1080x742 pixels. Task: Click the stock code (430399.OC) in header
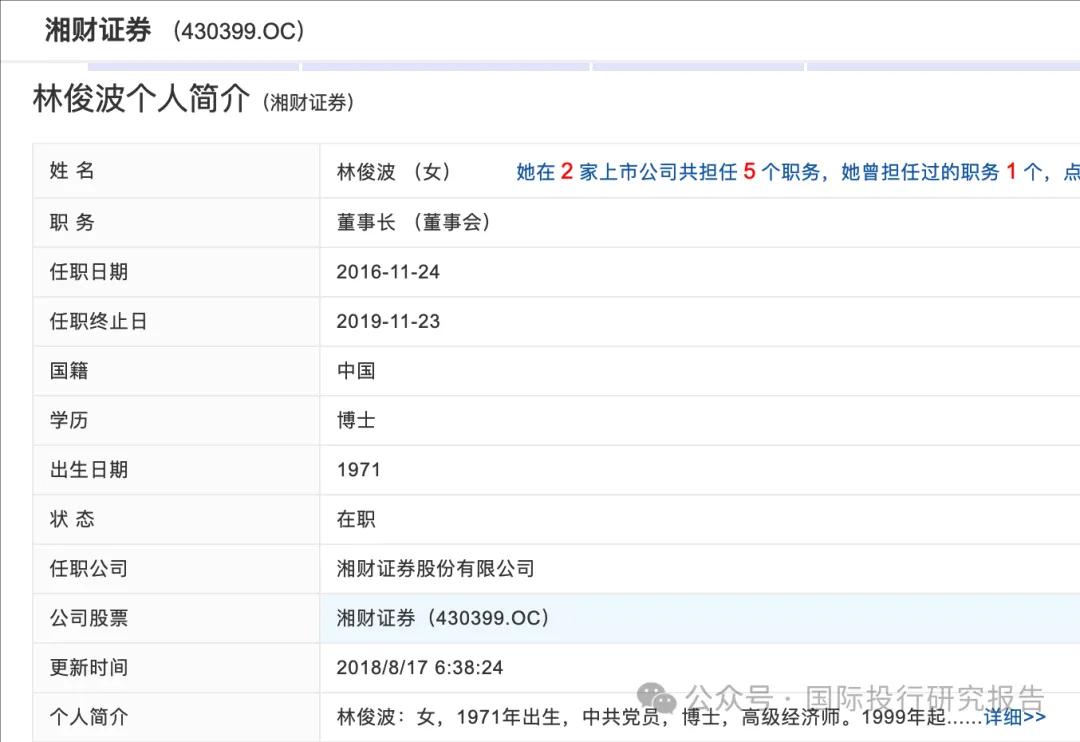[x=238, y=31]
